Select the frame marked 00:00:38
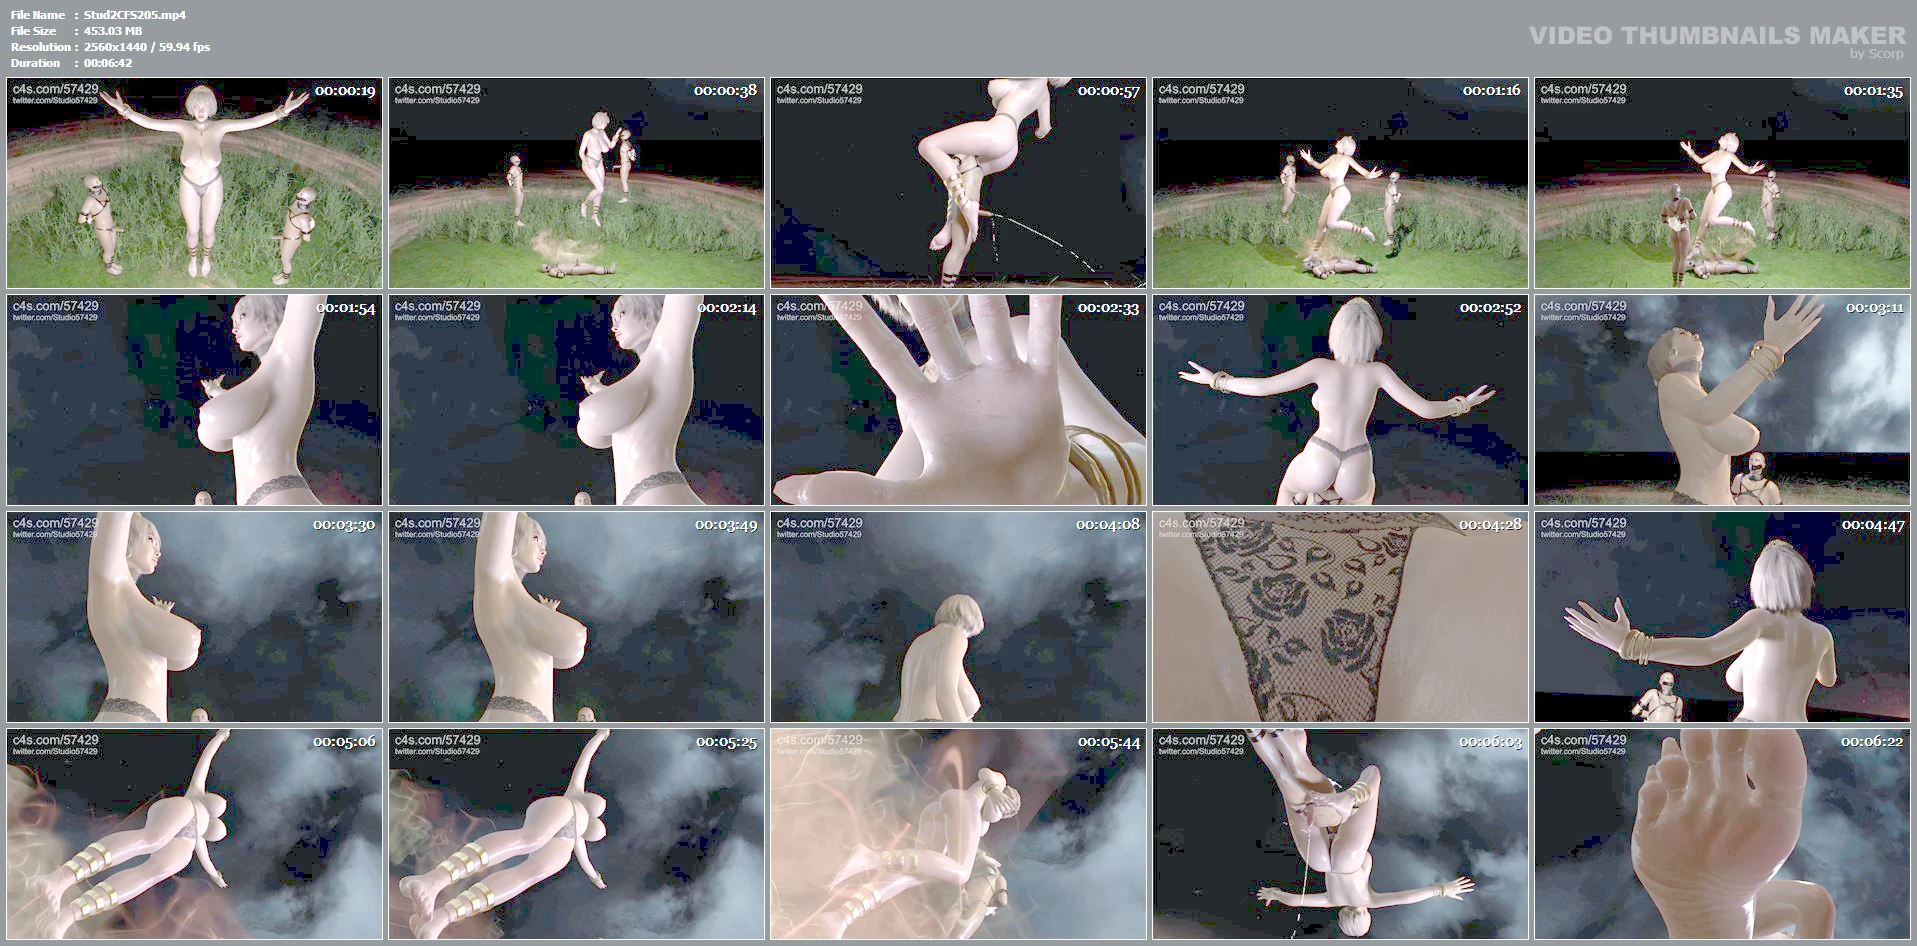 576,183
